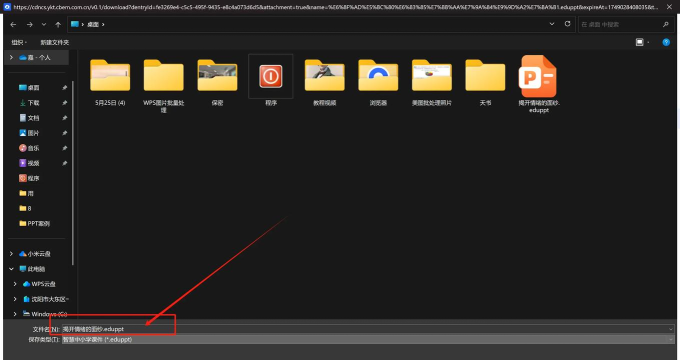
Task: Select 此电脑 in the sidebar
Action: 33,269
